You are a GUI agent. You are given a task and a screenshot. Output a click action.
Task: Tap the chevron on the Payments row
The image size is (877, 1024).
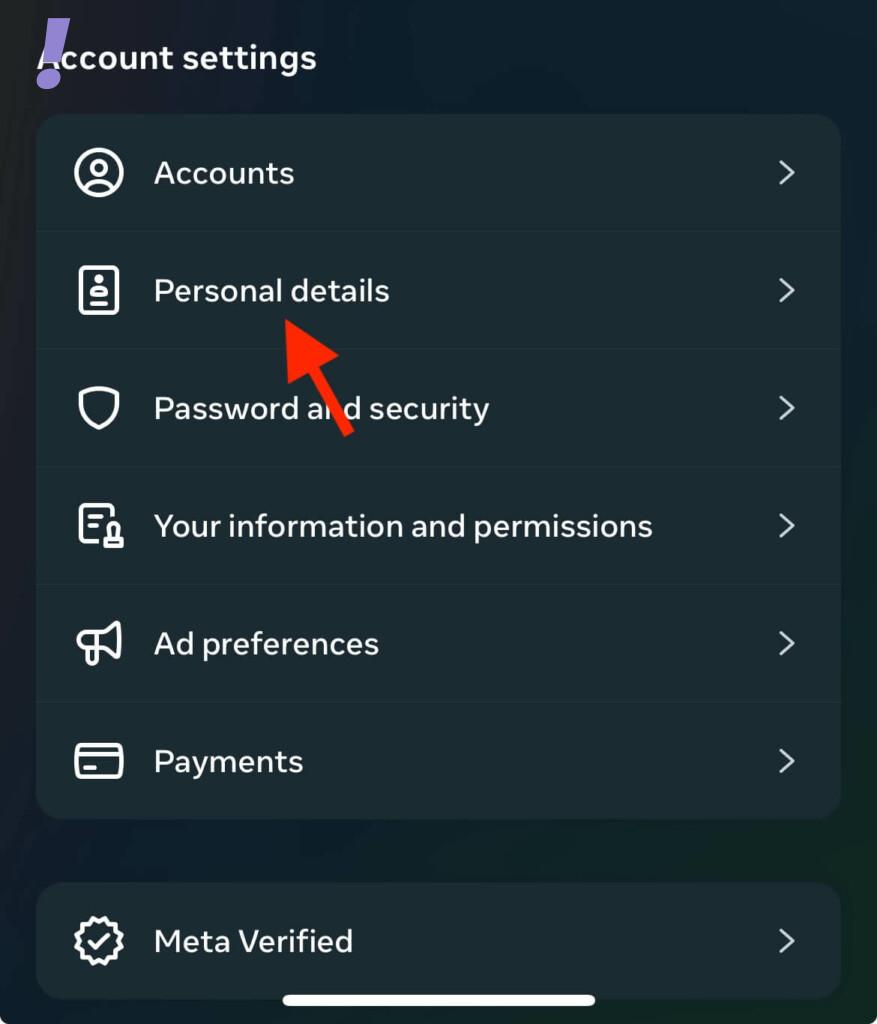click(x=786, y=761)
